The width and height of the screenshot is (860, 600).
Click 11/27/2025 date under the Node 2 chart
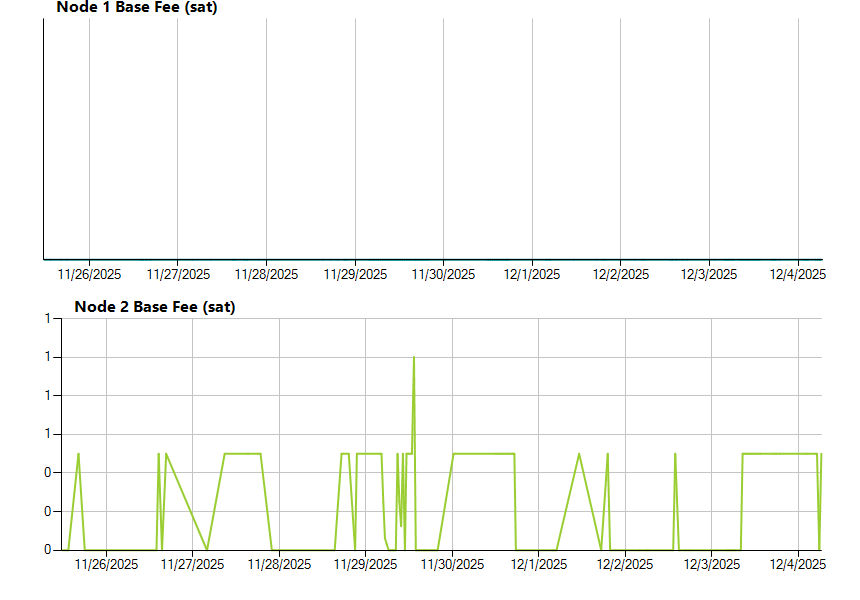coord(193,565)
